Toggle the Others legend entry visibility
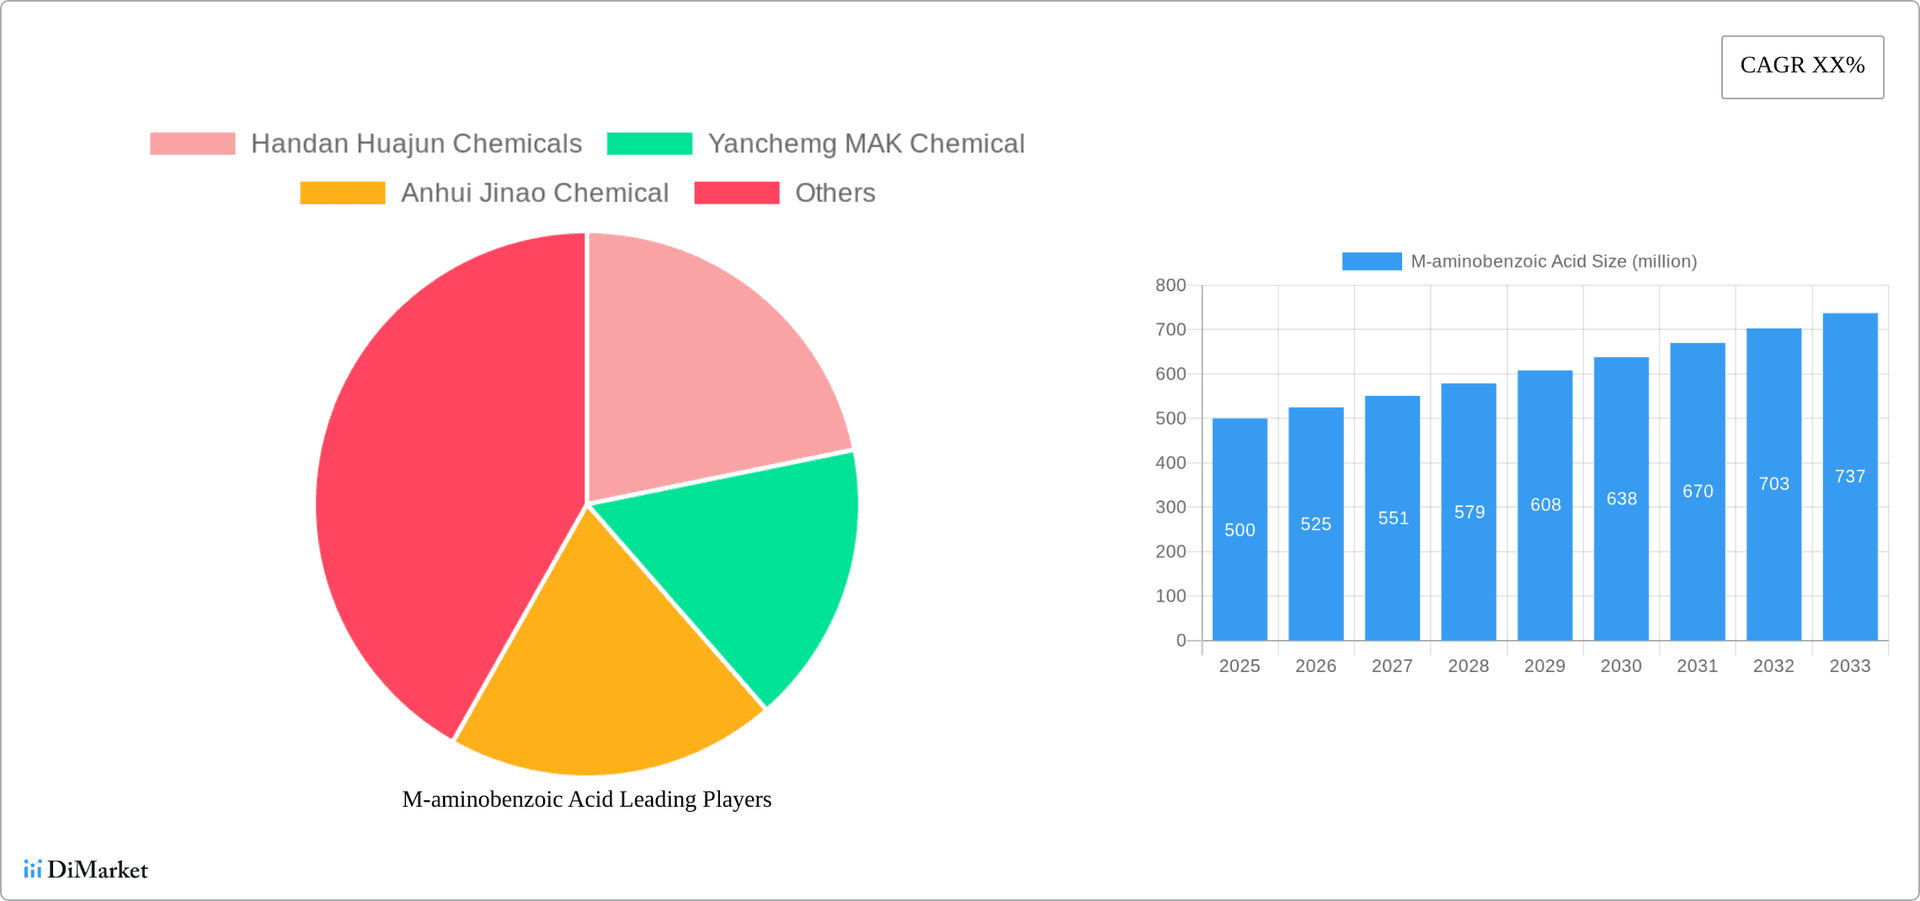This screenshot has height=901, width=1920. click(834, 192)
